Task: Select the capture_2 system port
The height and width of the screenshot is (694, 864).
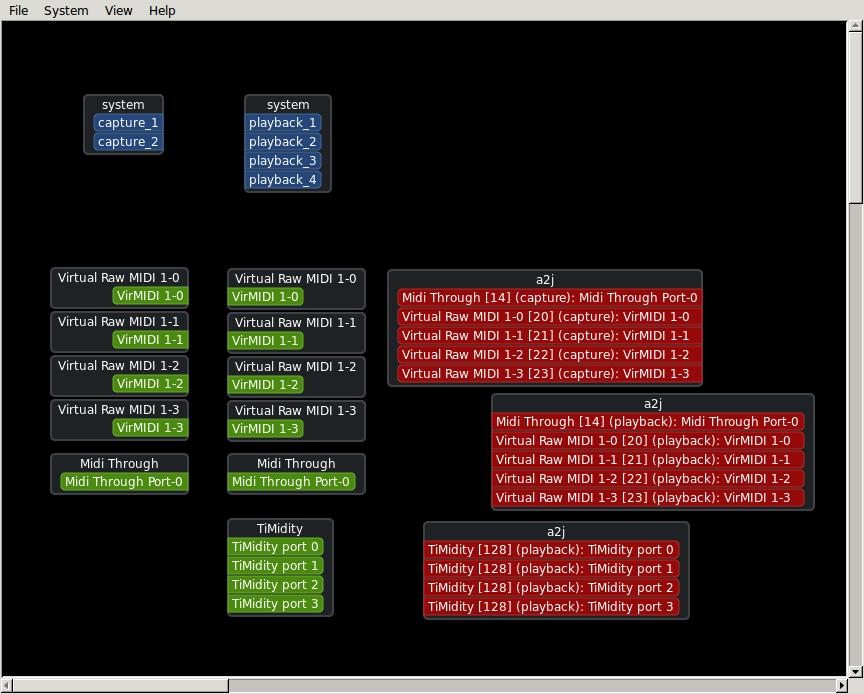Action: (x=128, y=142)
